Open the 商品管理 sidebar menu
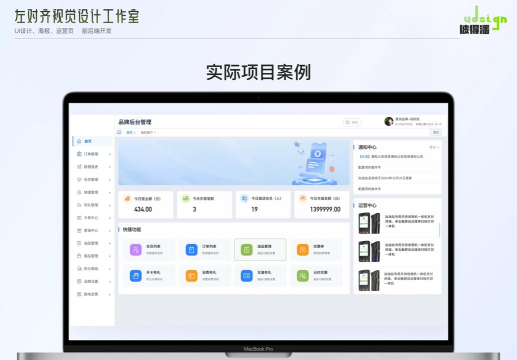This screenshot has height=360, width=517. point(92,256)
